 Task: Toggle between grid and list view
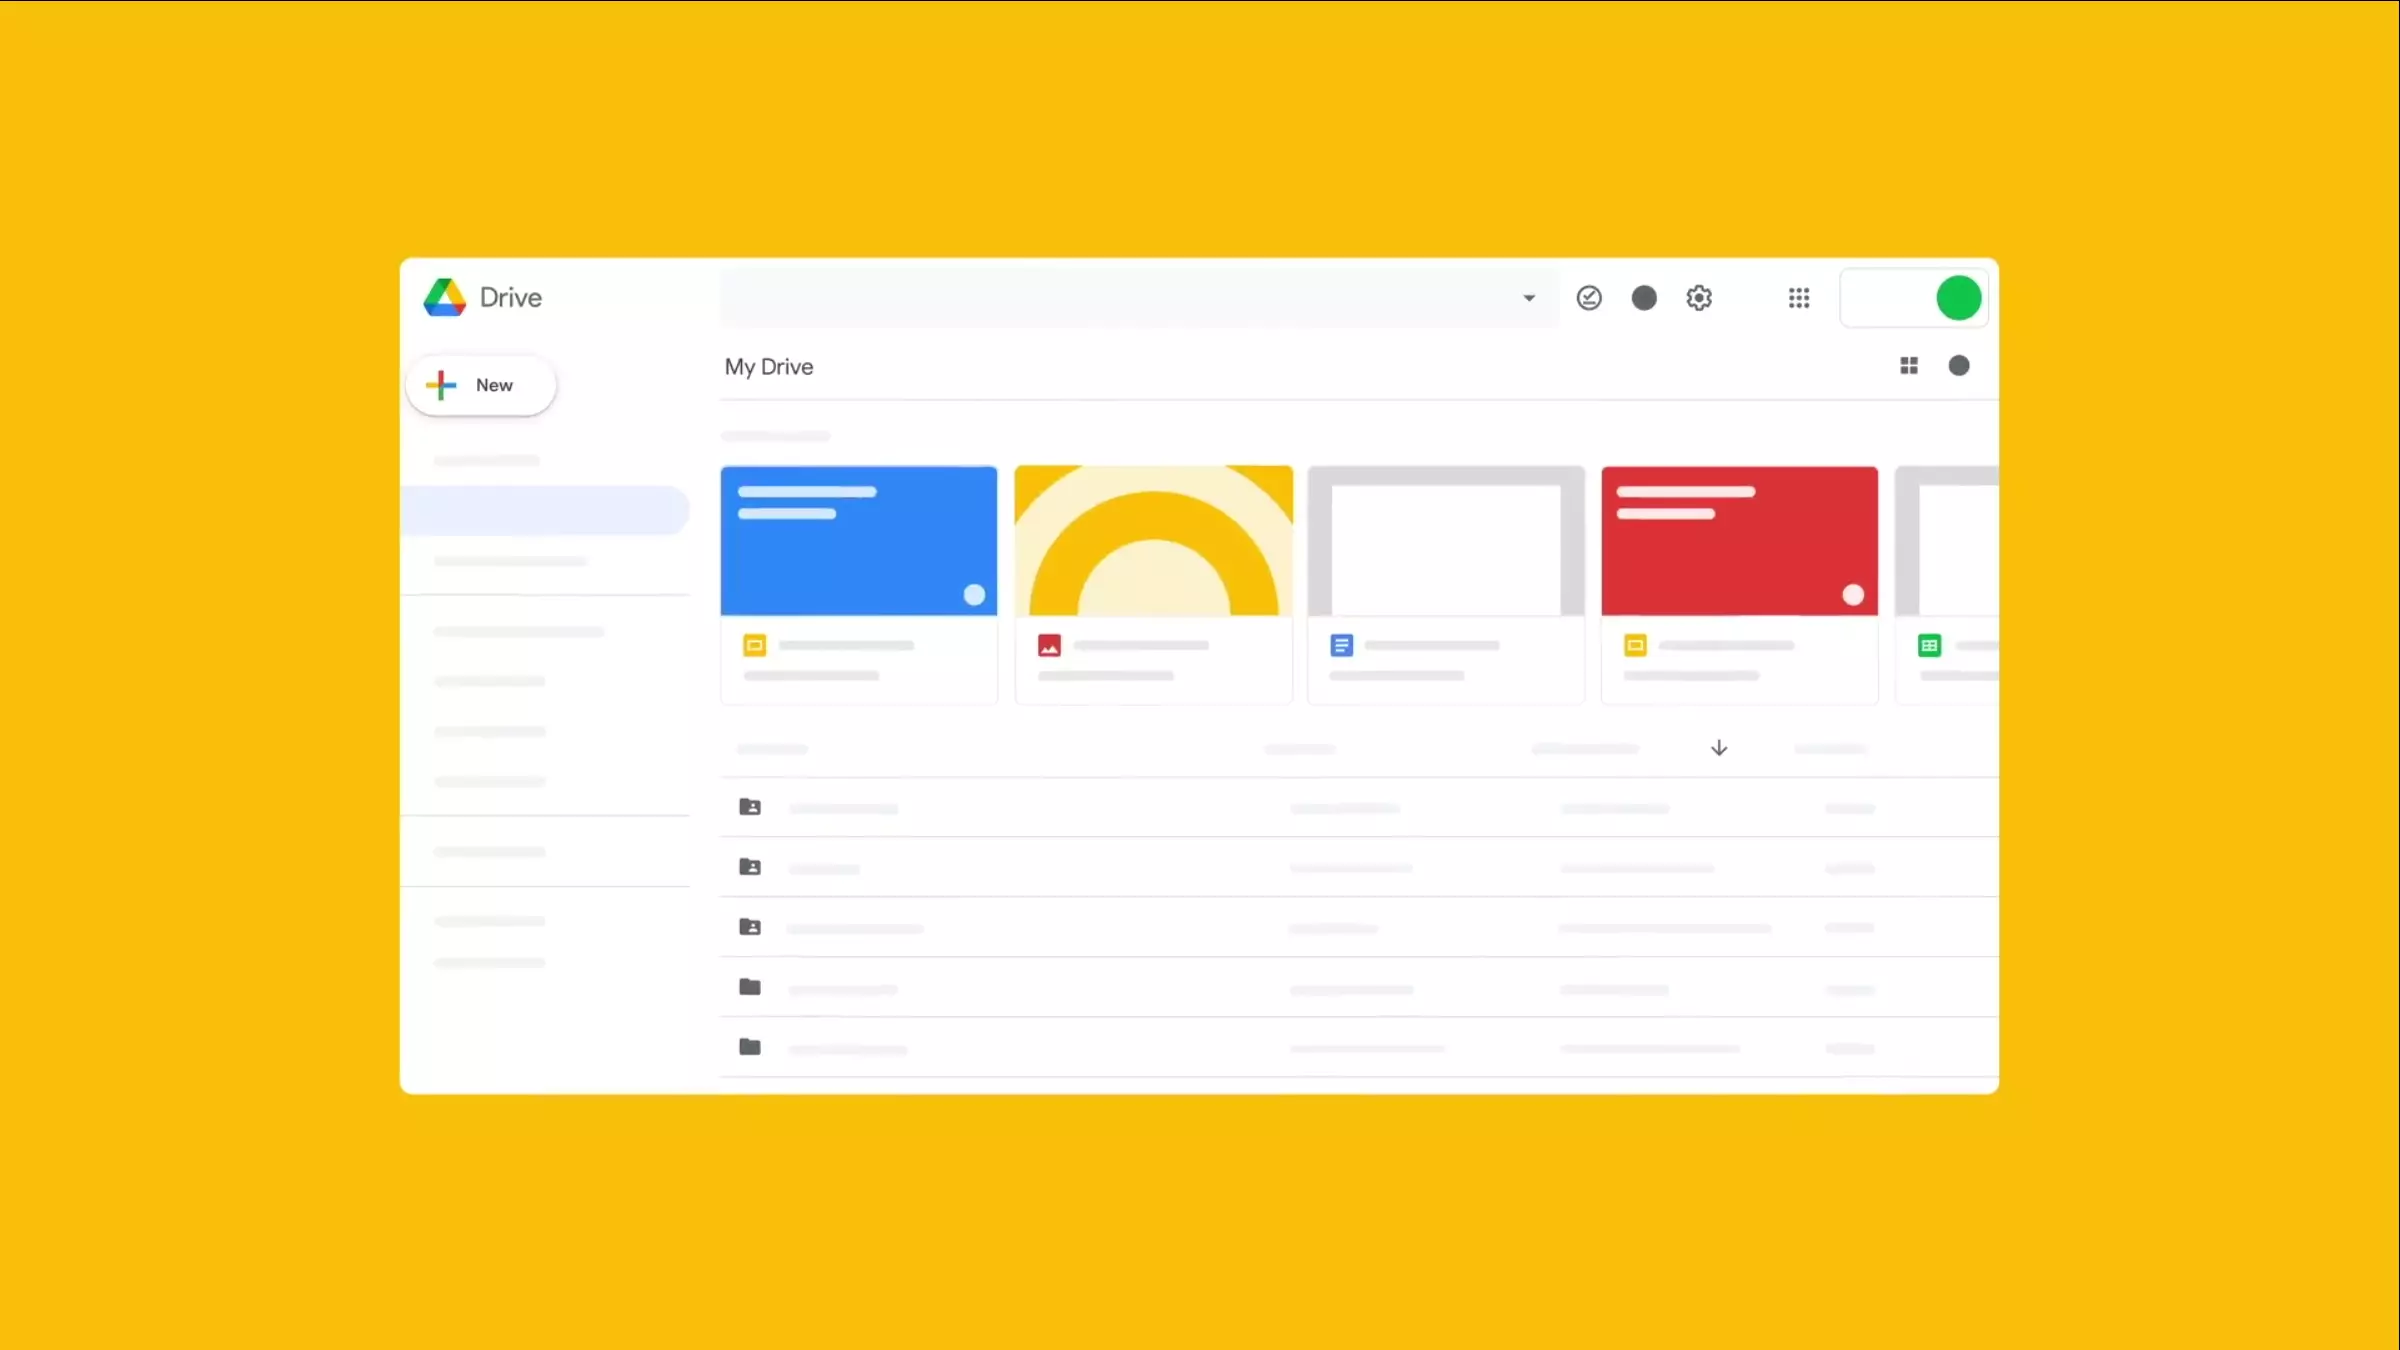[x=1909, y=364]
